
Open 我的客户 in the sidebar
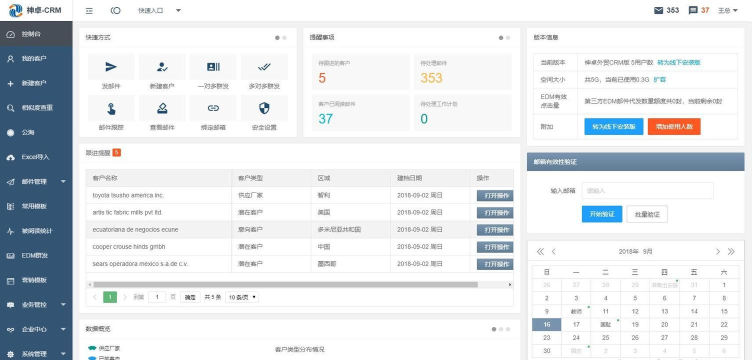(x=36, y=58)
